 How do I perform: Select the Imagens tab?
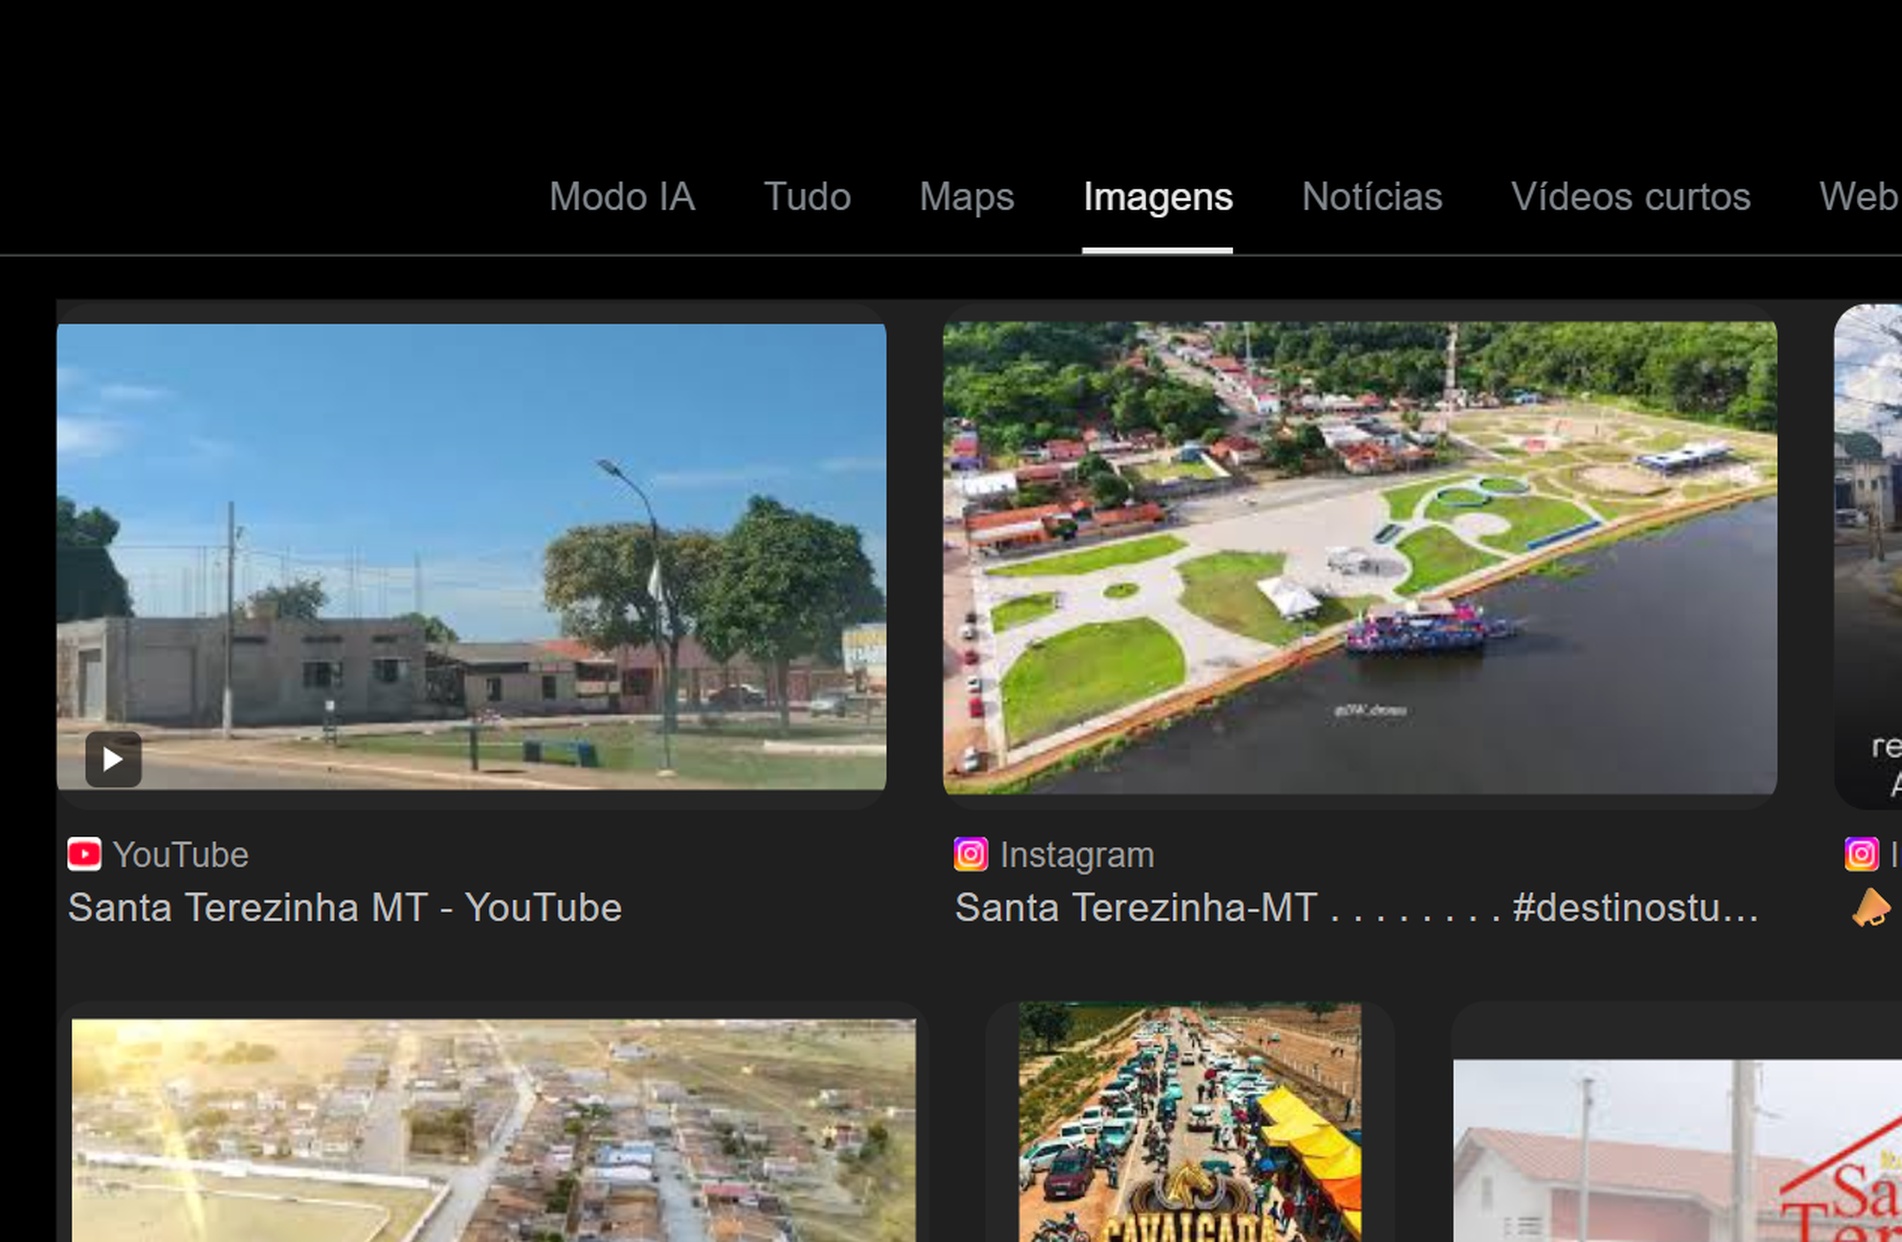coord(1157,197)
